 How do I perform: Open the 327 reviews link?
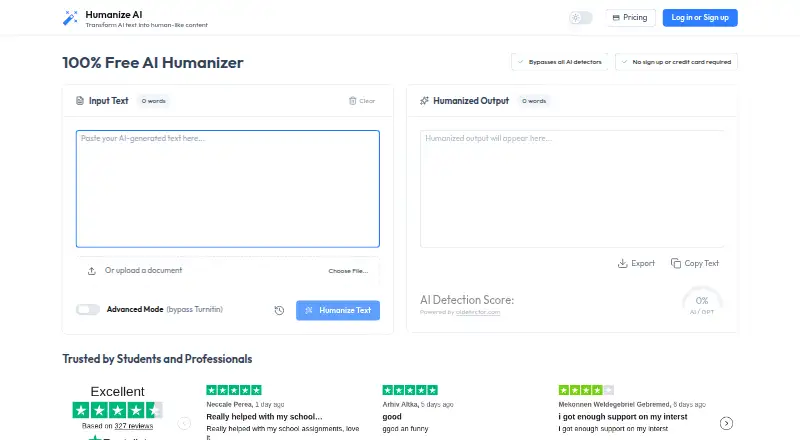click(134, 426)
